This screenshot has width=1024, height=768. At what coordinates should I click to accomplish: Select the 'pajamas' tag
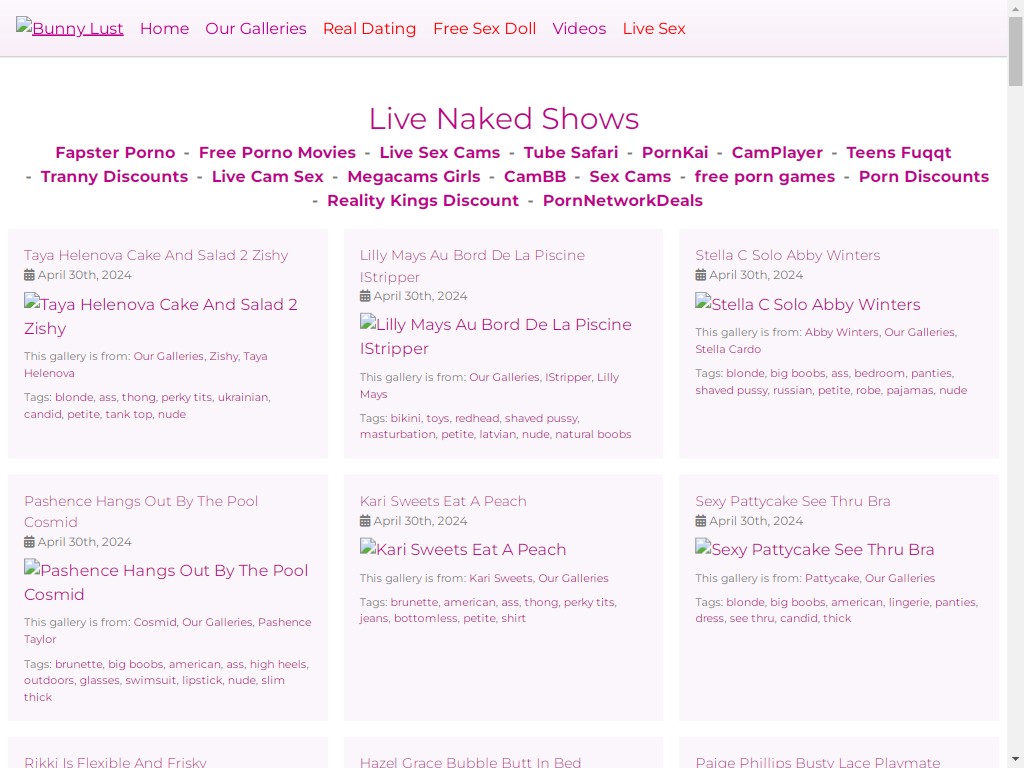click(x=909, y=390)
